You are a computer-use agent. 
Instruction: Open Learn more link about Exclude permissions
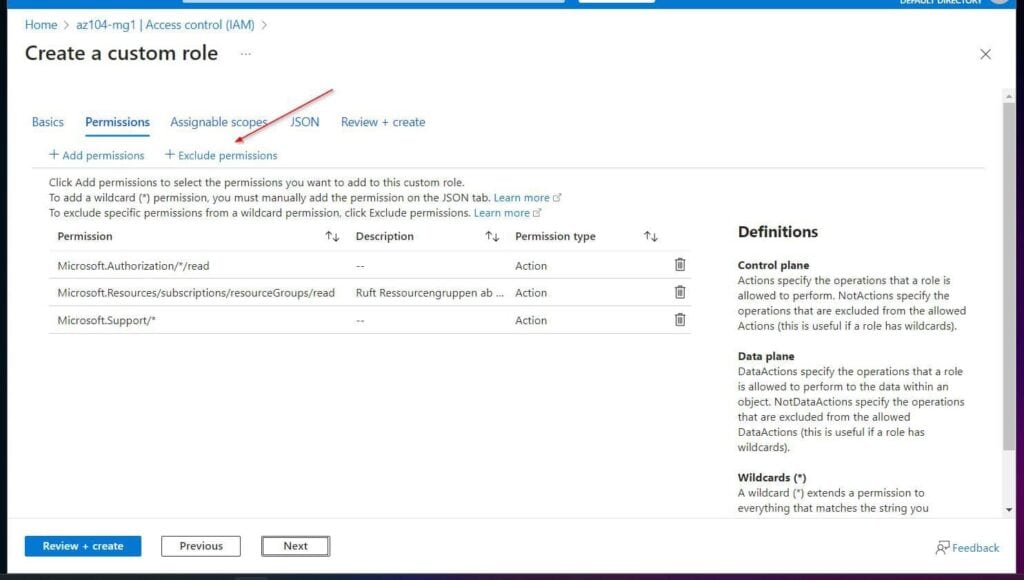(507, 213)
